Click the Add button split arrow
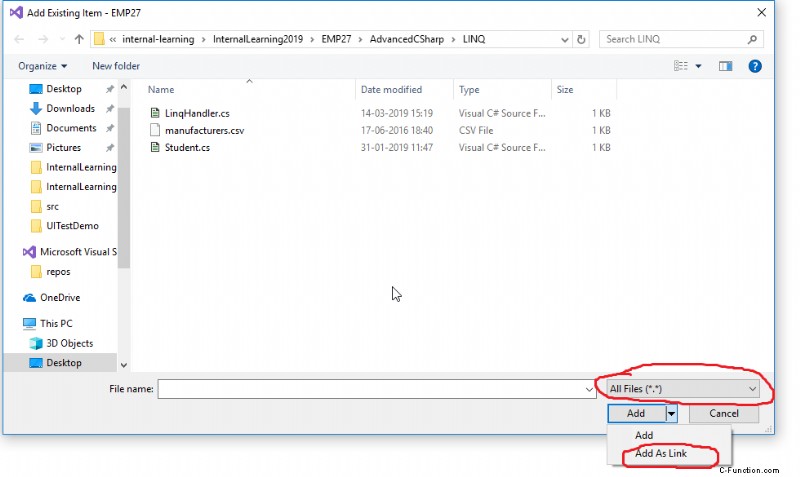This screenshot has width=800, height=477. click(x=672, y=413)
